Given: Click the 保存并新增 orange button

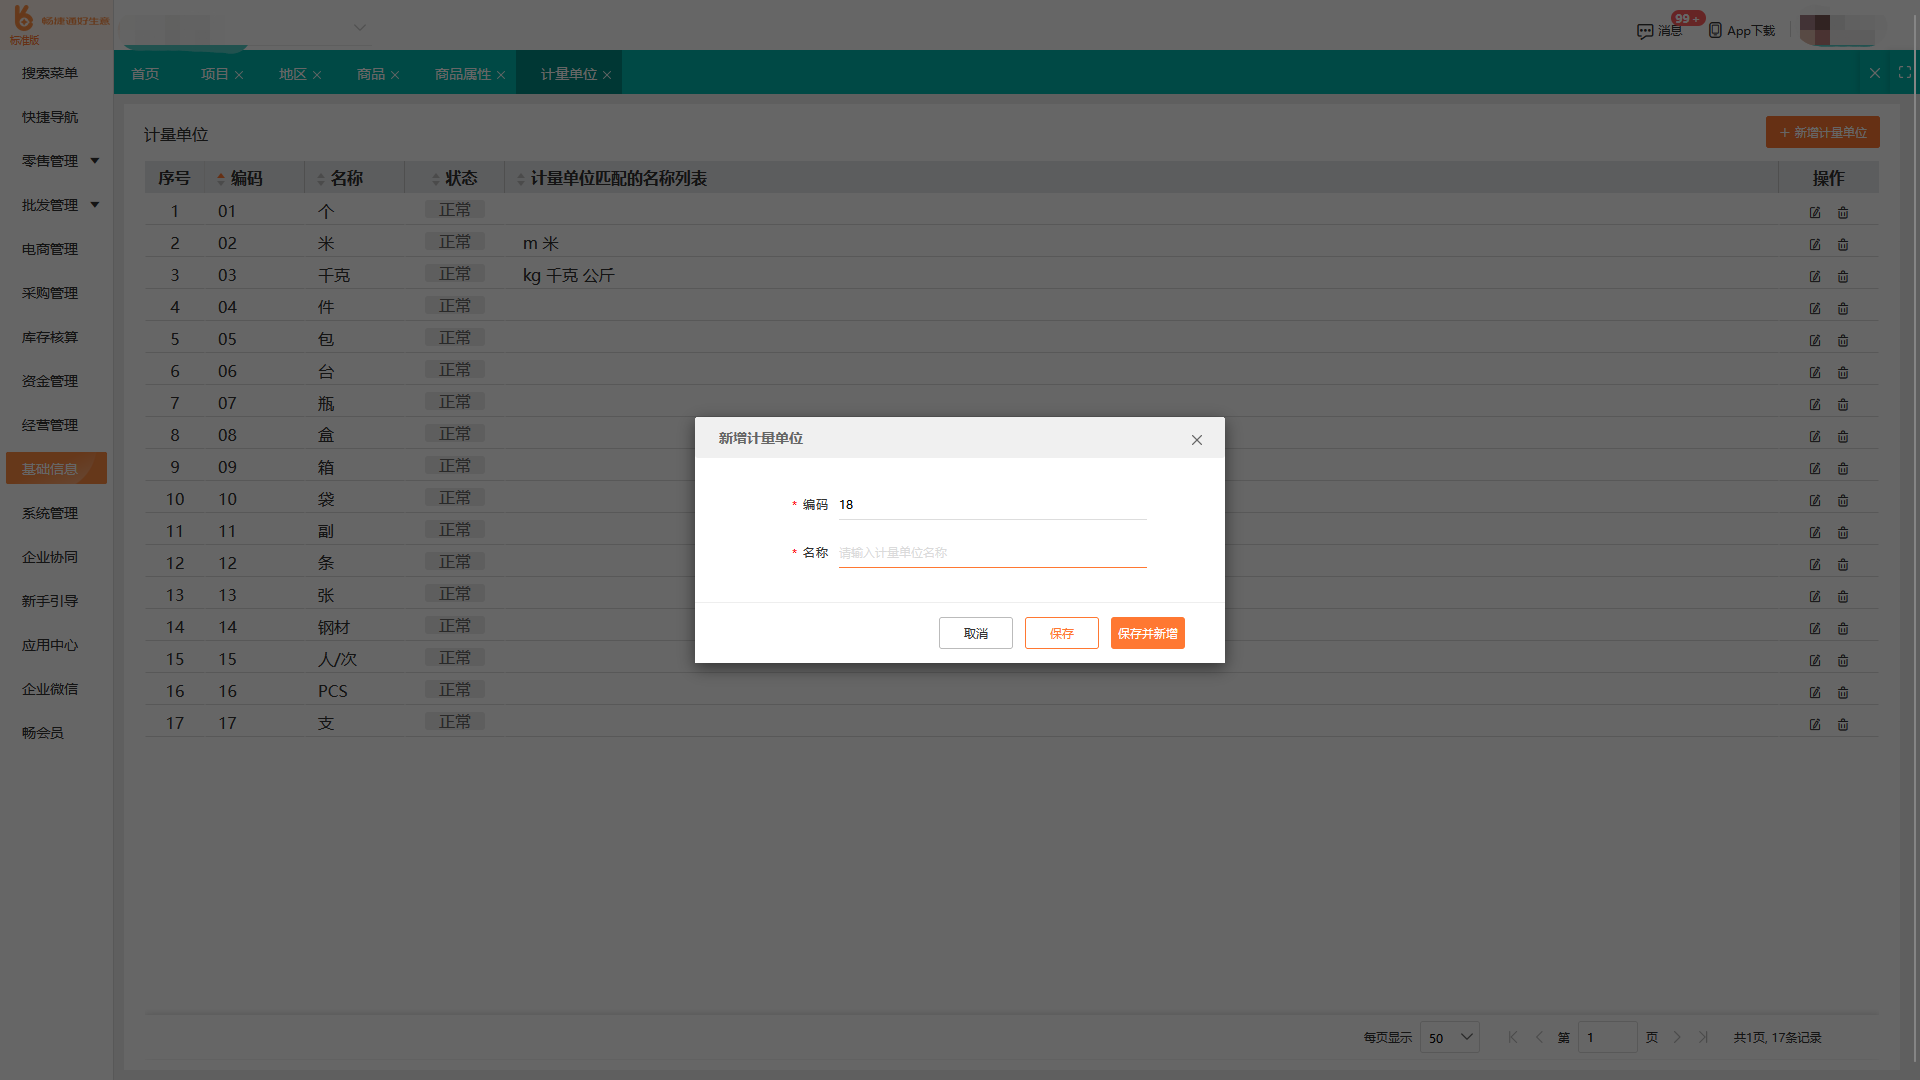Looking at the screenshot, I should coord(1146,633).
